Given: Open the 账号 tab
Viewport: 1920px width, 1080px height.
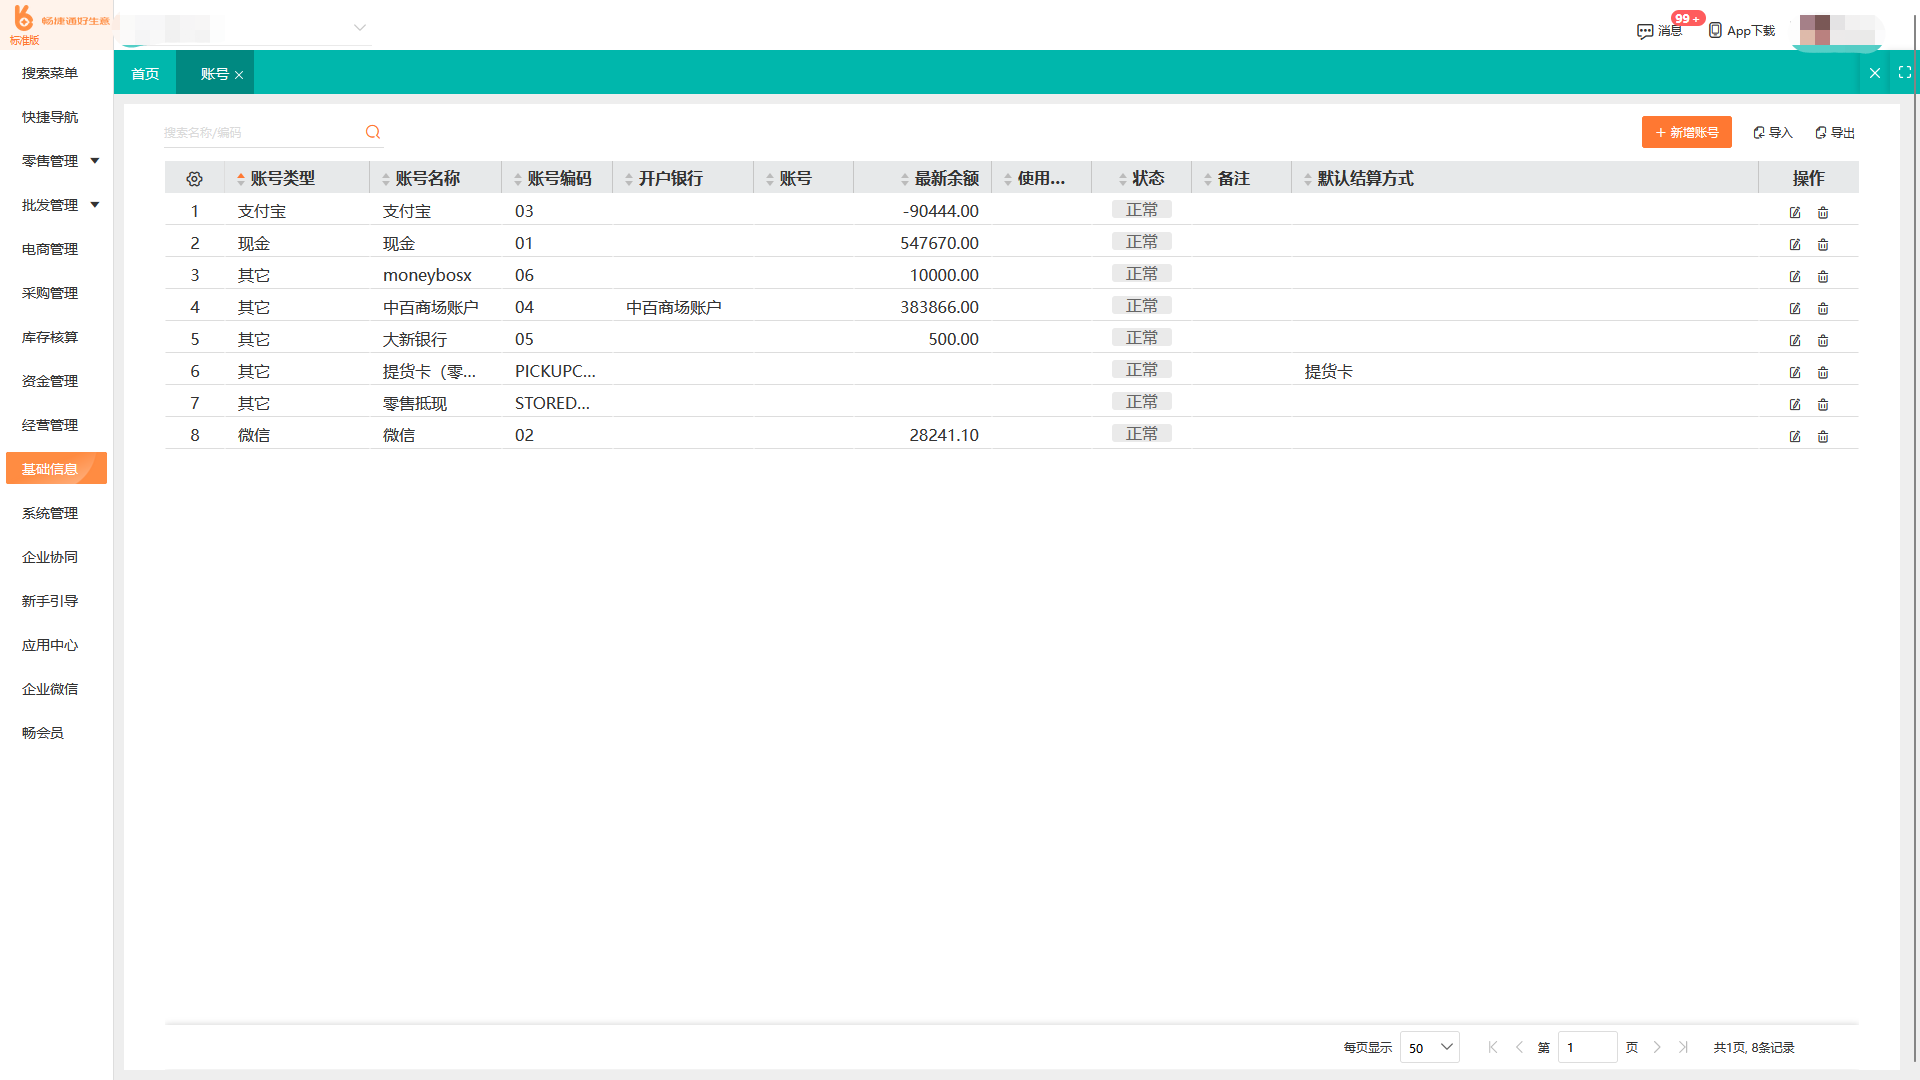Looking at the screenshot, I should pos(215,73).
